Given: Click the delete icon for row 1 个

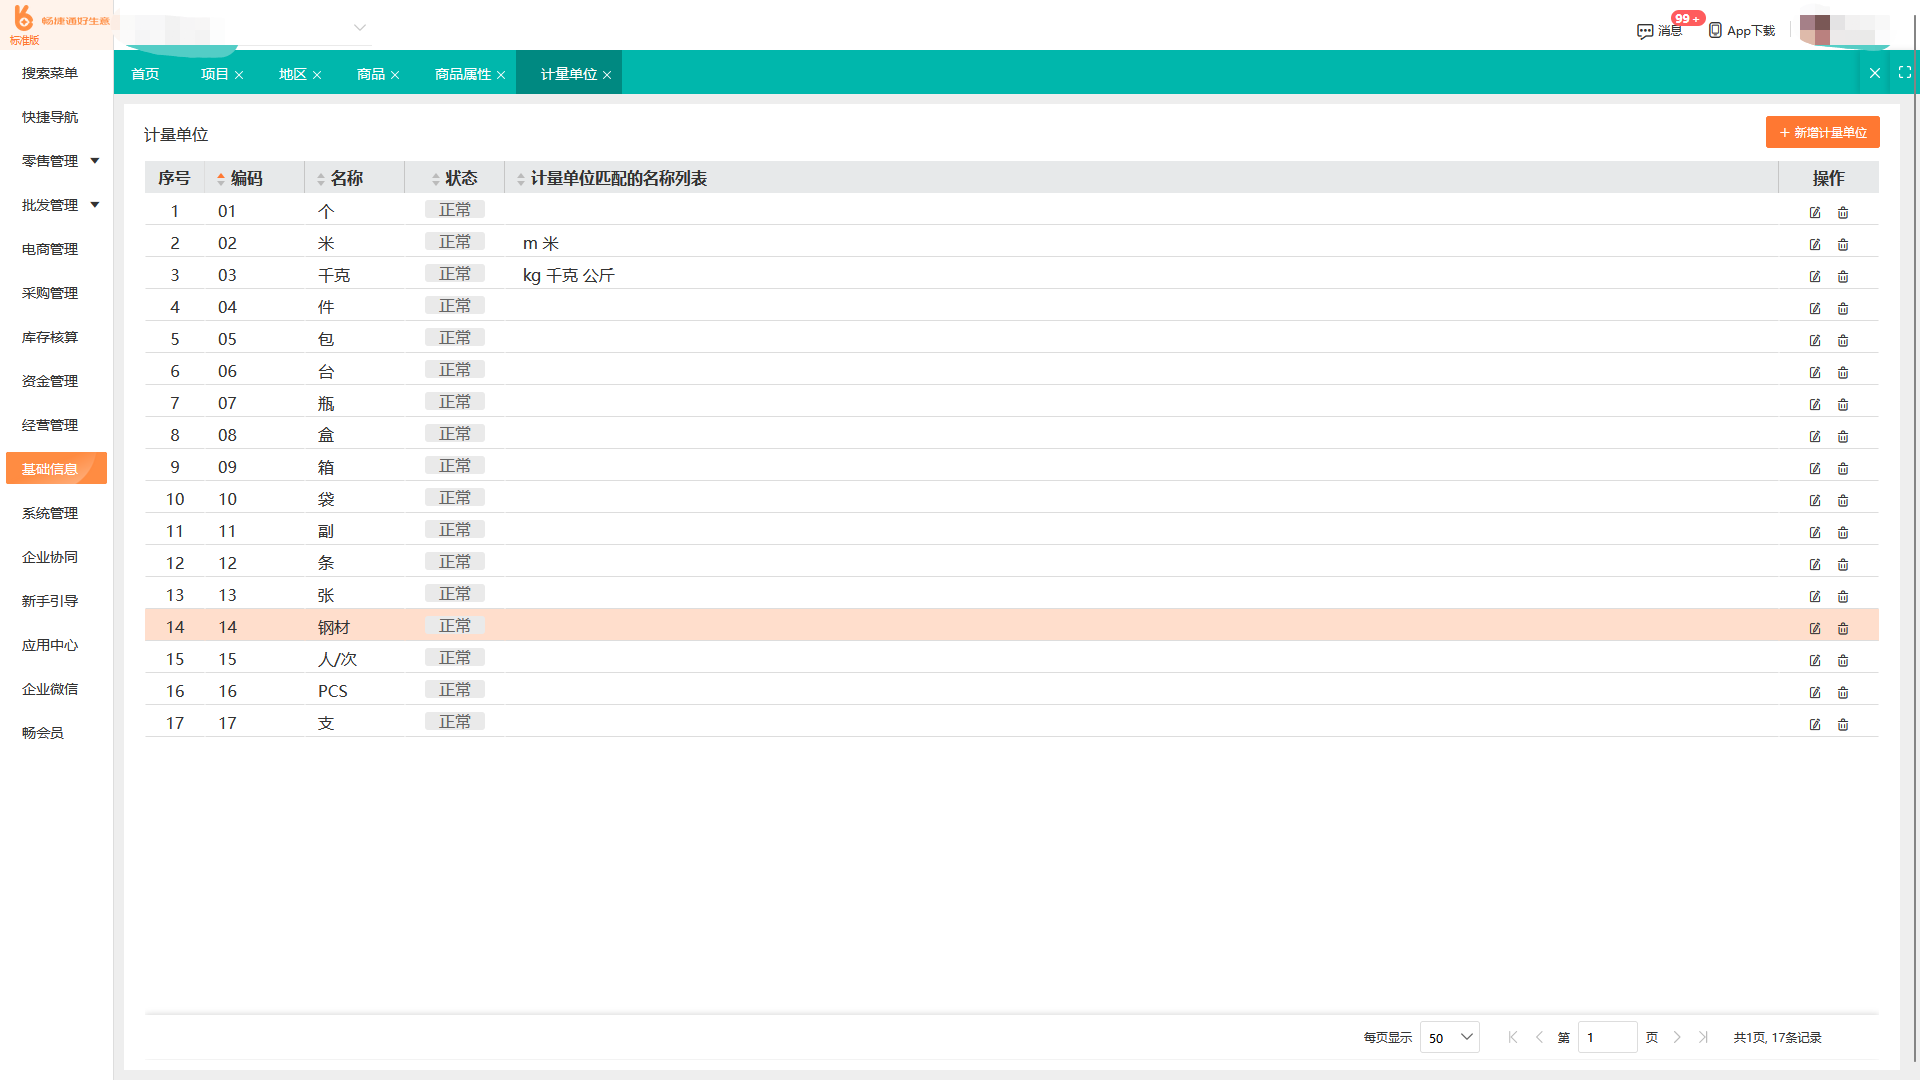Looking at the screenshot, I should point(1844,210).
